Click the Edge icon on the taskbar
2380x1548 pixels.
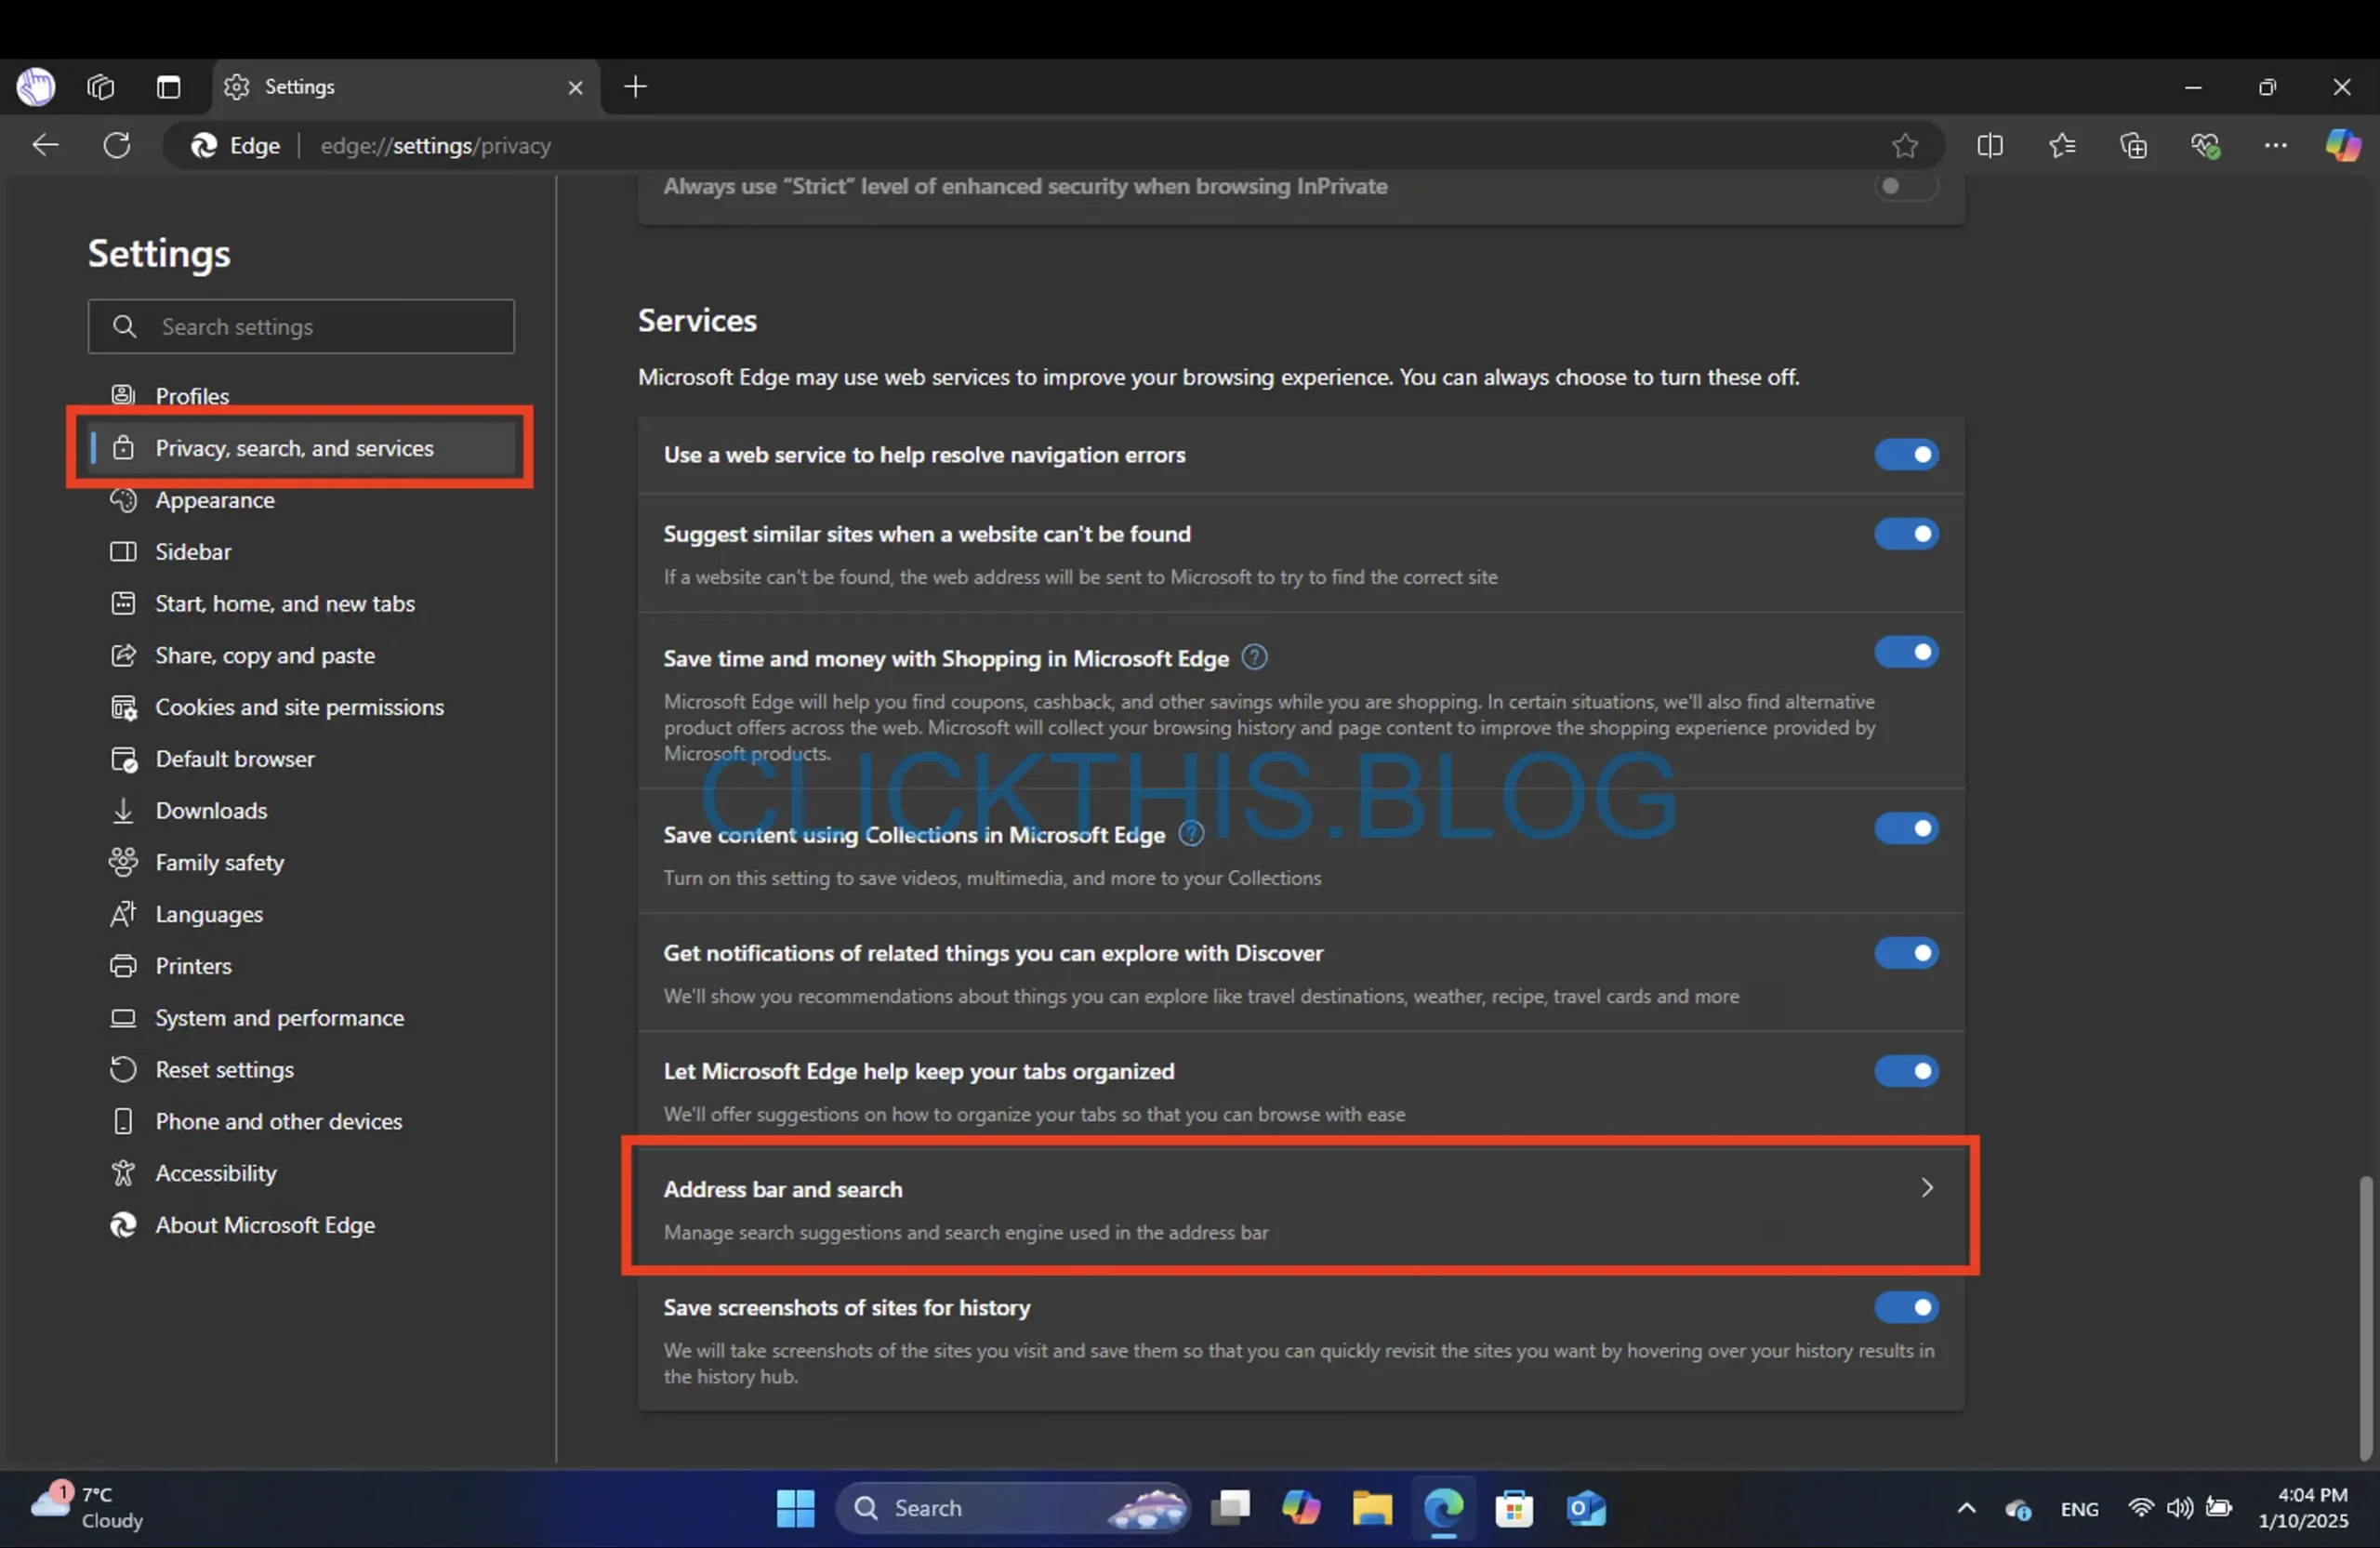1443,1508
